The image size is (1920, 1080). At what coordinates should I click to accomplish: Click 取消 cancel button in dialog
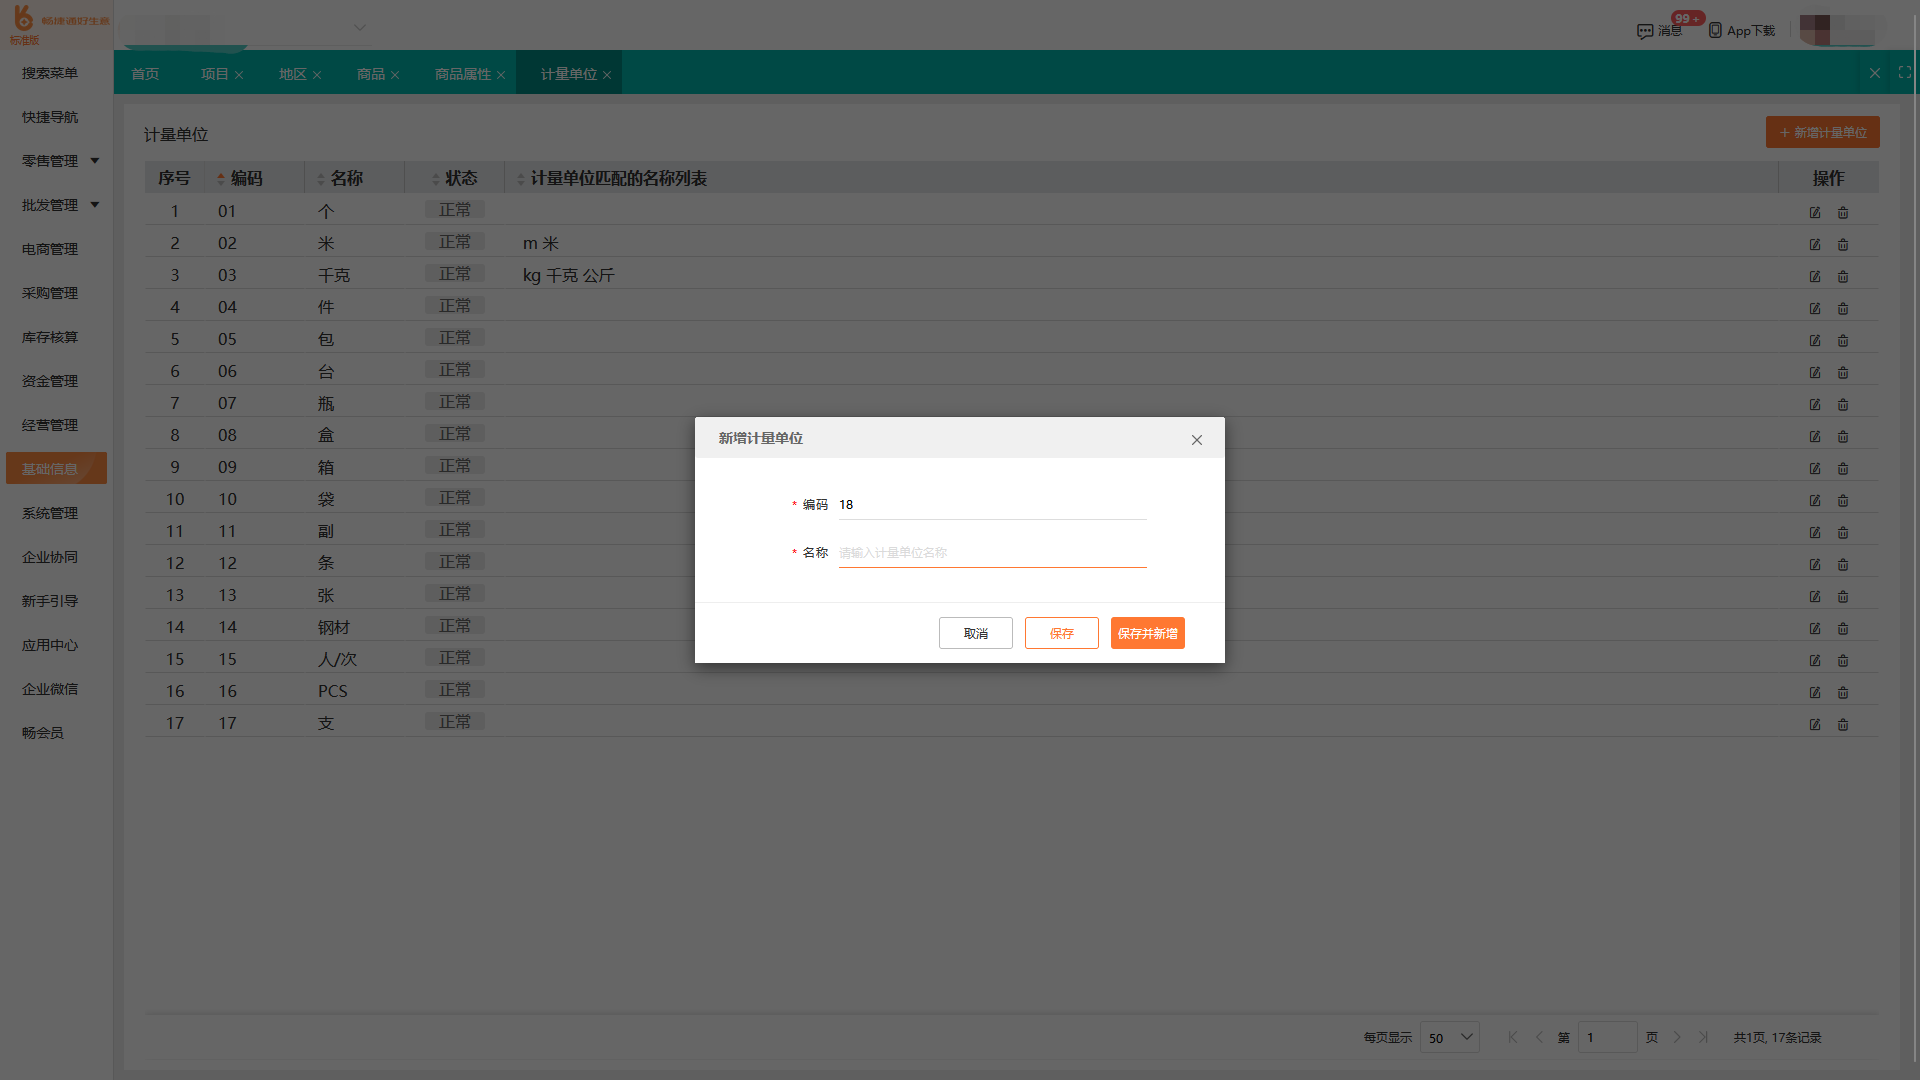pos(976,633)
